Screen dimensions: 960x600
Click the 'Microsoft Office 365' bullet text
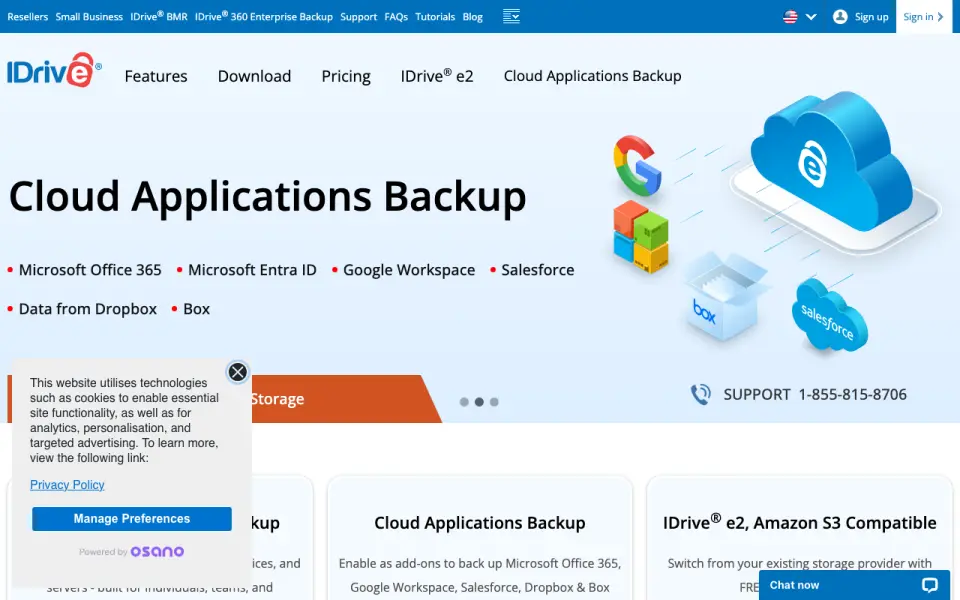point(90,270)
